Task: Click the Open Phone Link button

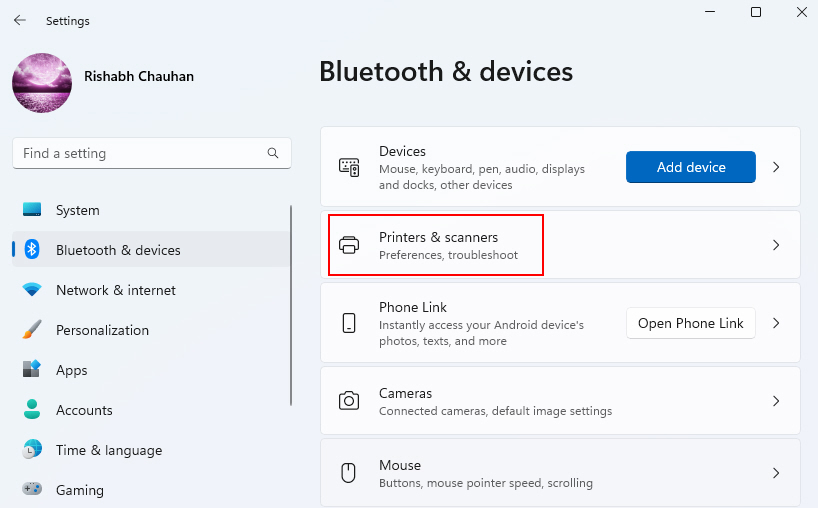Action: (690, 323)
